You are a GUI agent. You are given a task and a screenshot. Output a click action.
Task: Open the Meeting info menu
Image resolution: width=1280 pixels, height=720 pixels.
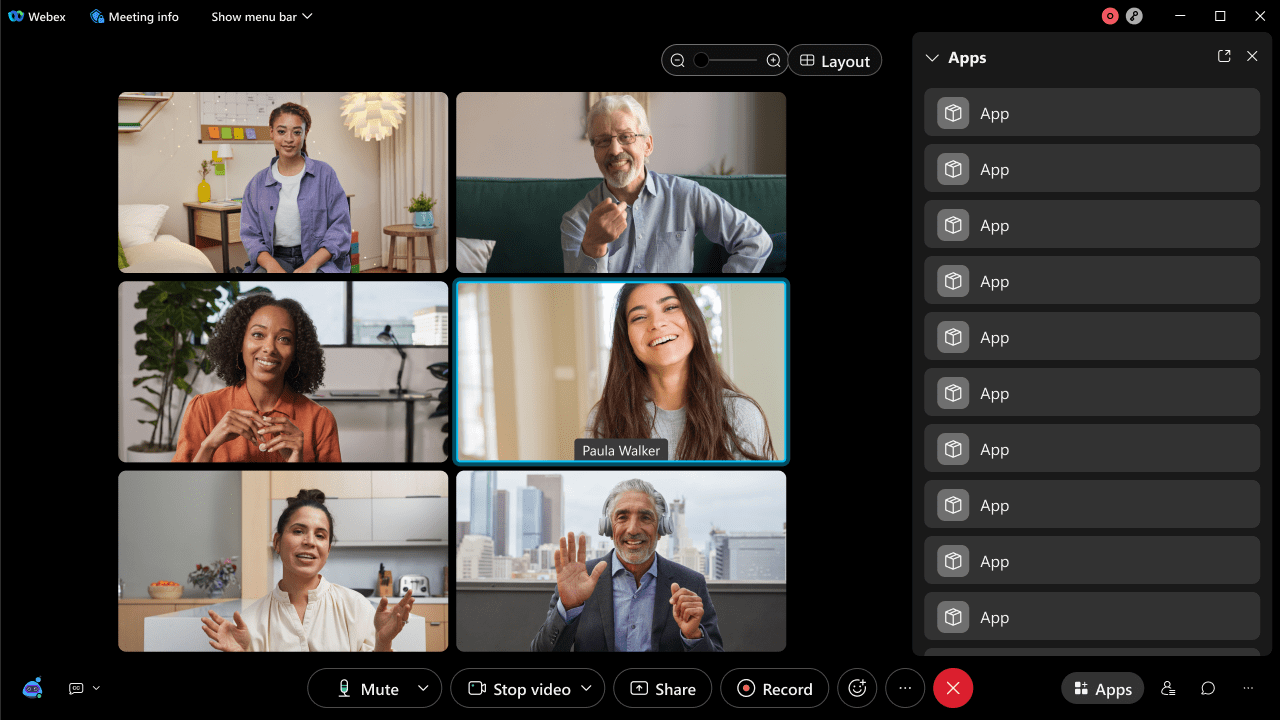(134, 16)
